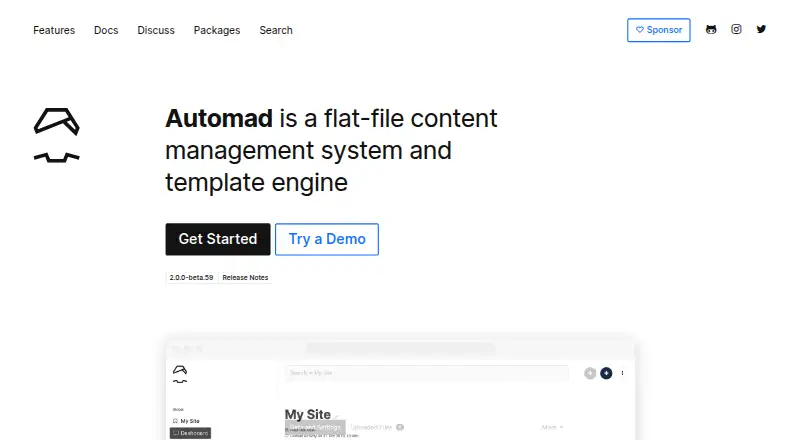Select the 2.0.0-beta.59 version badge
Image resolution: width=800 pixels, height=440 pixels.
click(x=191, y=278)
